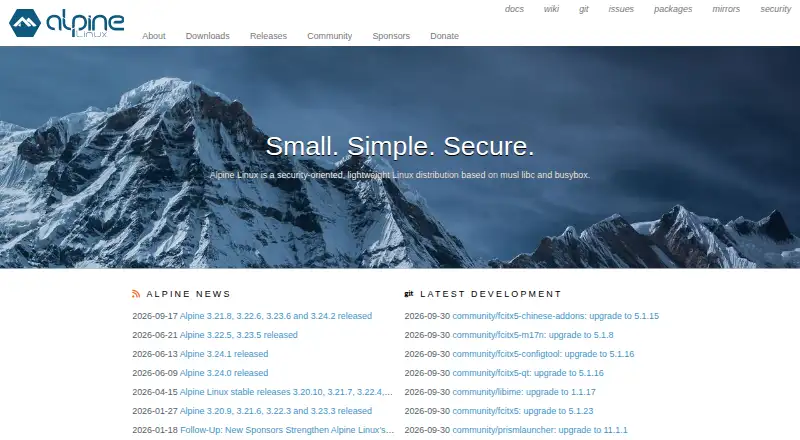This screenshot has height=440, width=800.
Task: Click the 2026-09-30 date beside prismlauncher
Action: [x=427, y=430]
